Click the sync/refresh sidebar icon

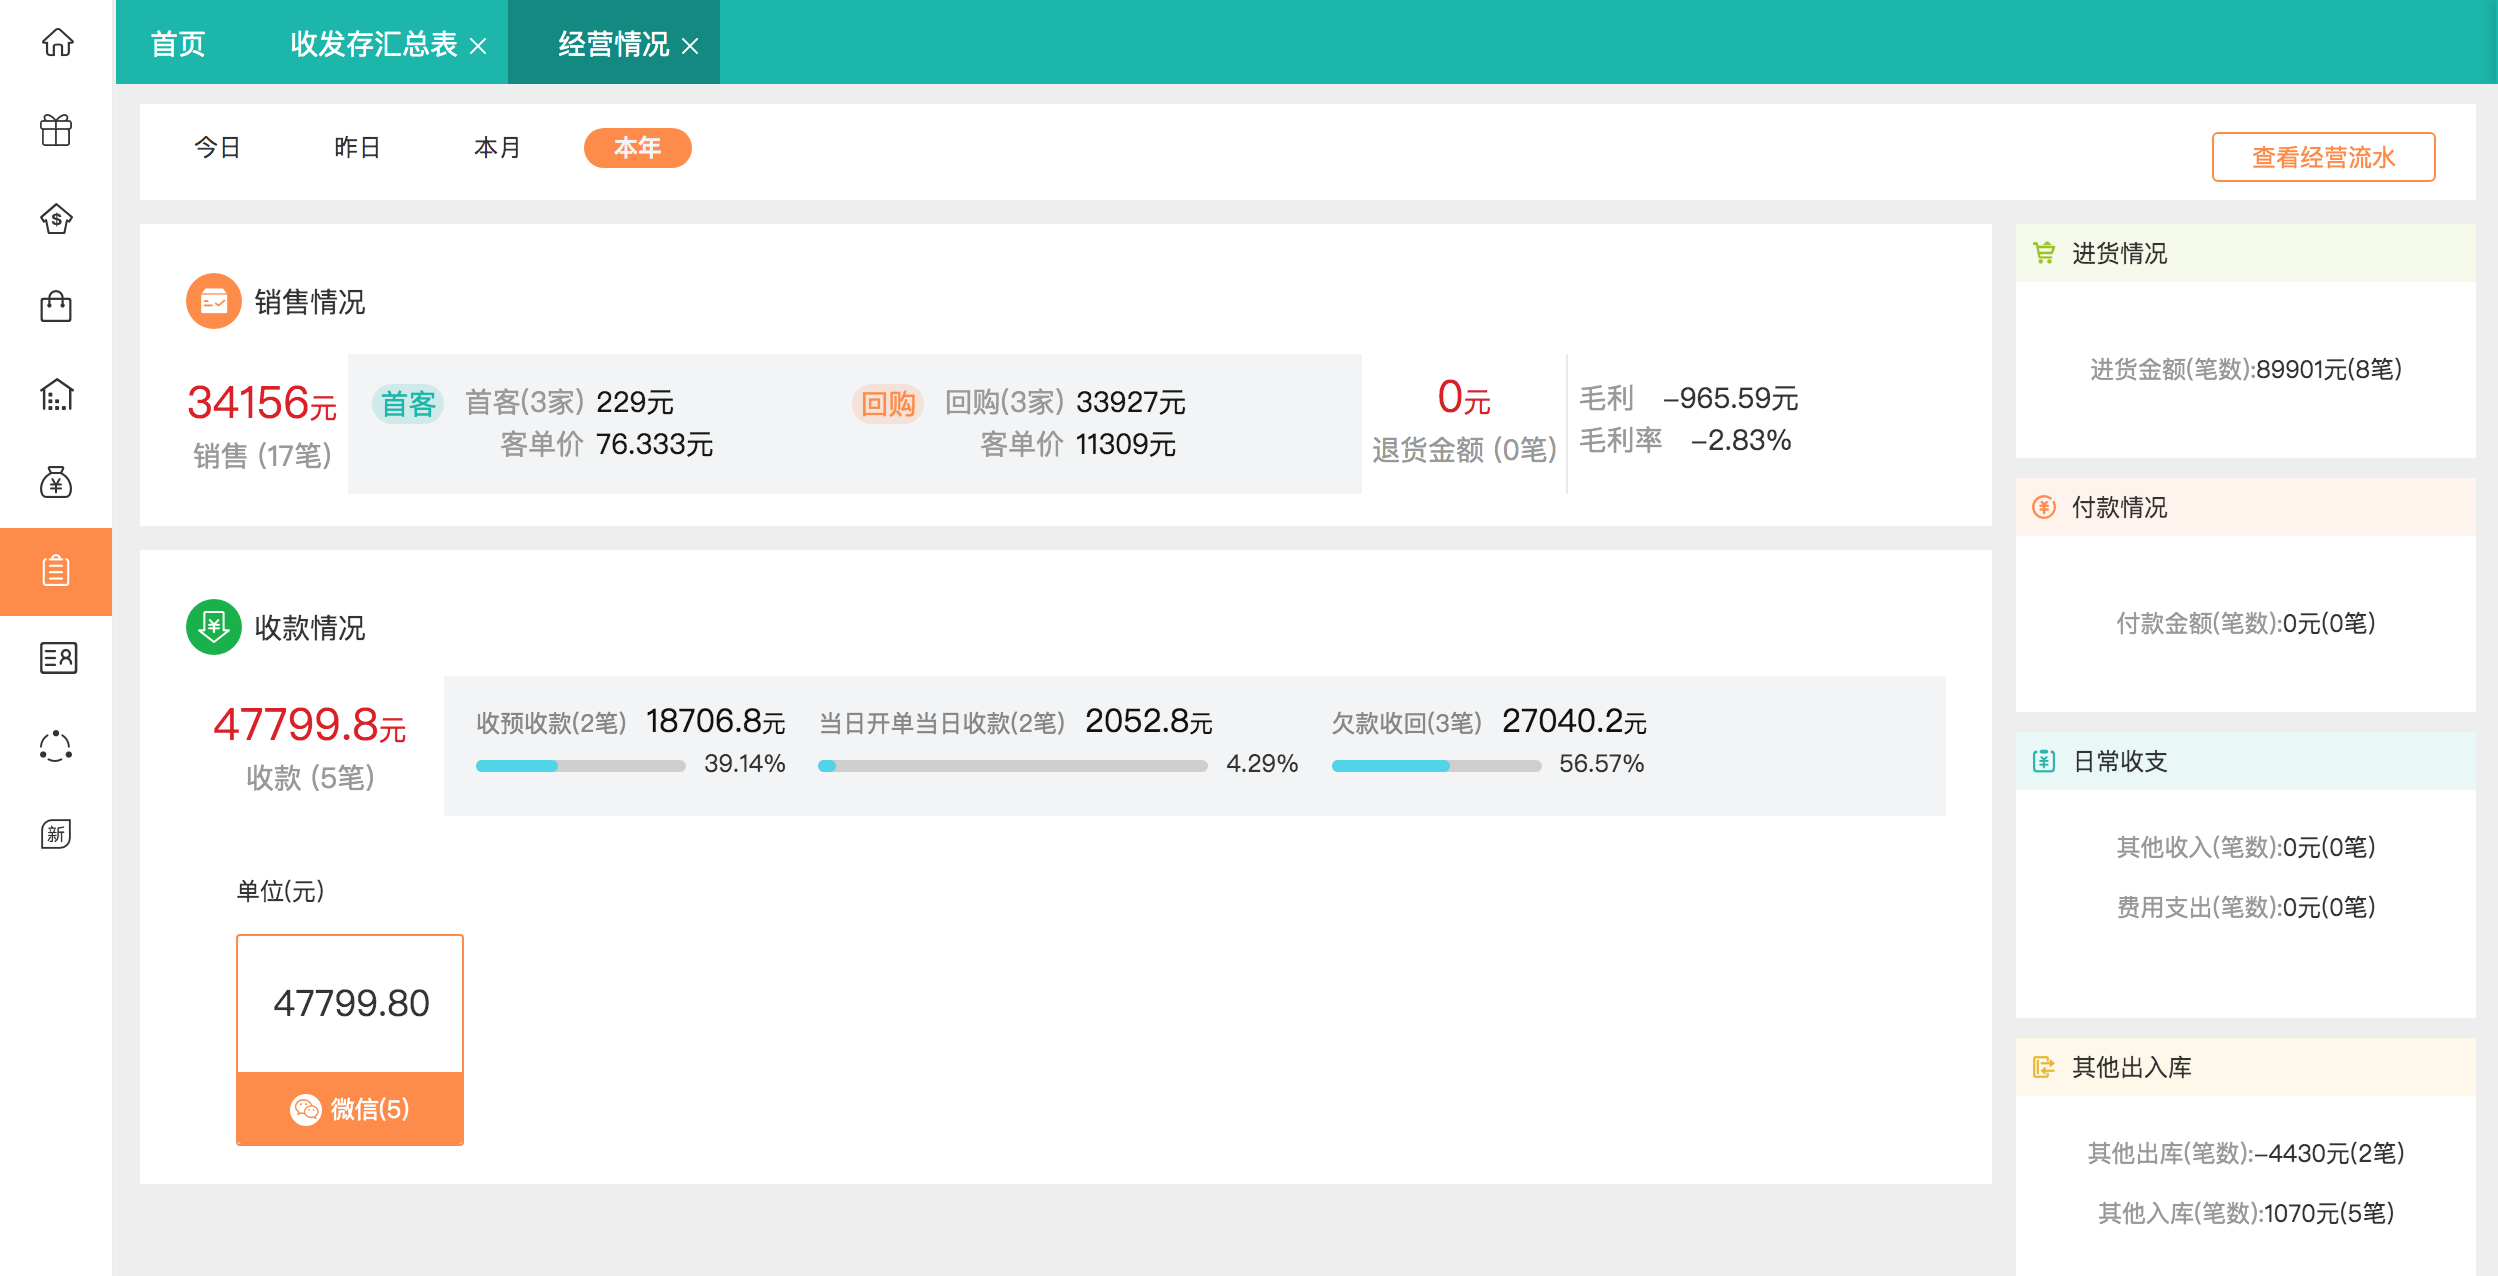pos(57,747)
